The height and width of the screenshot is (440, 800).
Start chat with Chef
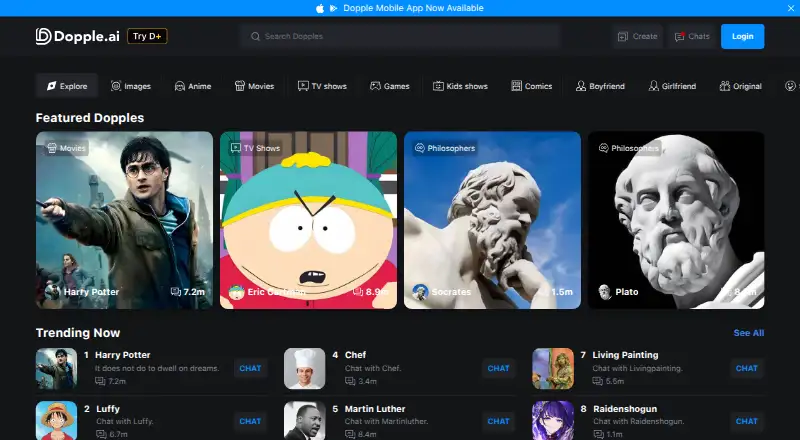[x=498, y=368]
